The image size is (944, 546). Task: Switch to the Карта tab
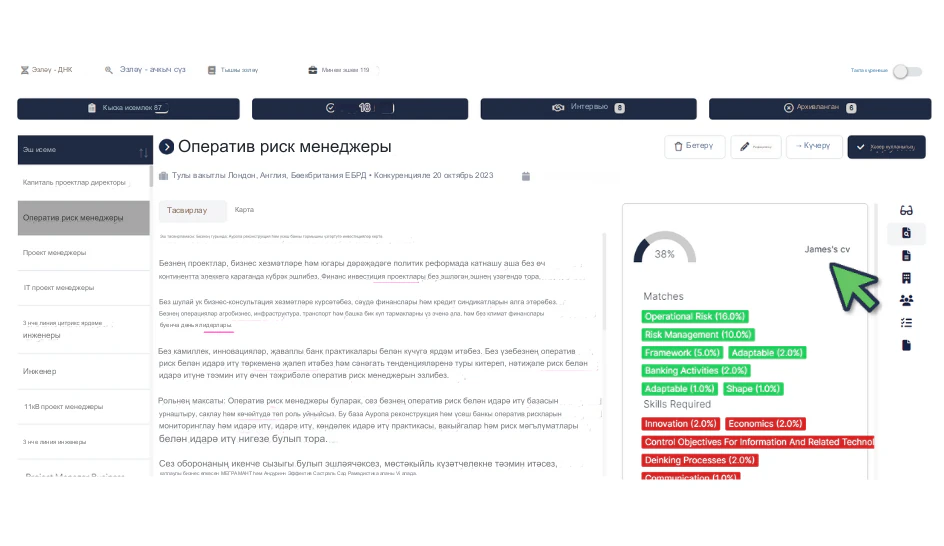244,209
